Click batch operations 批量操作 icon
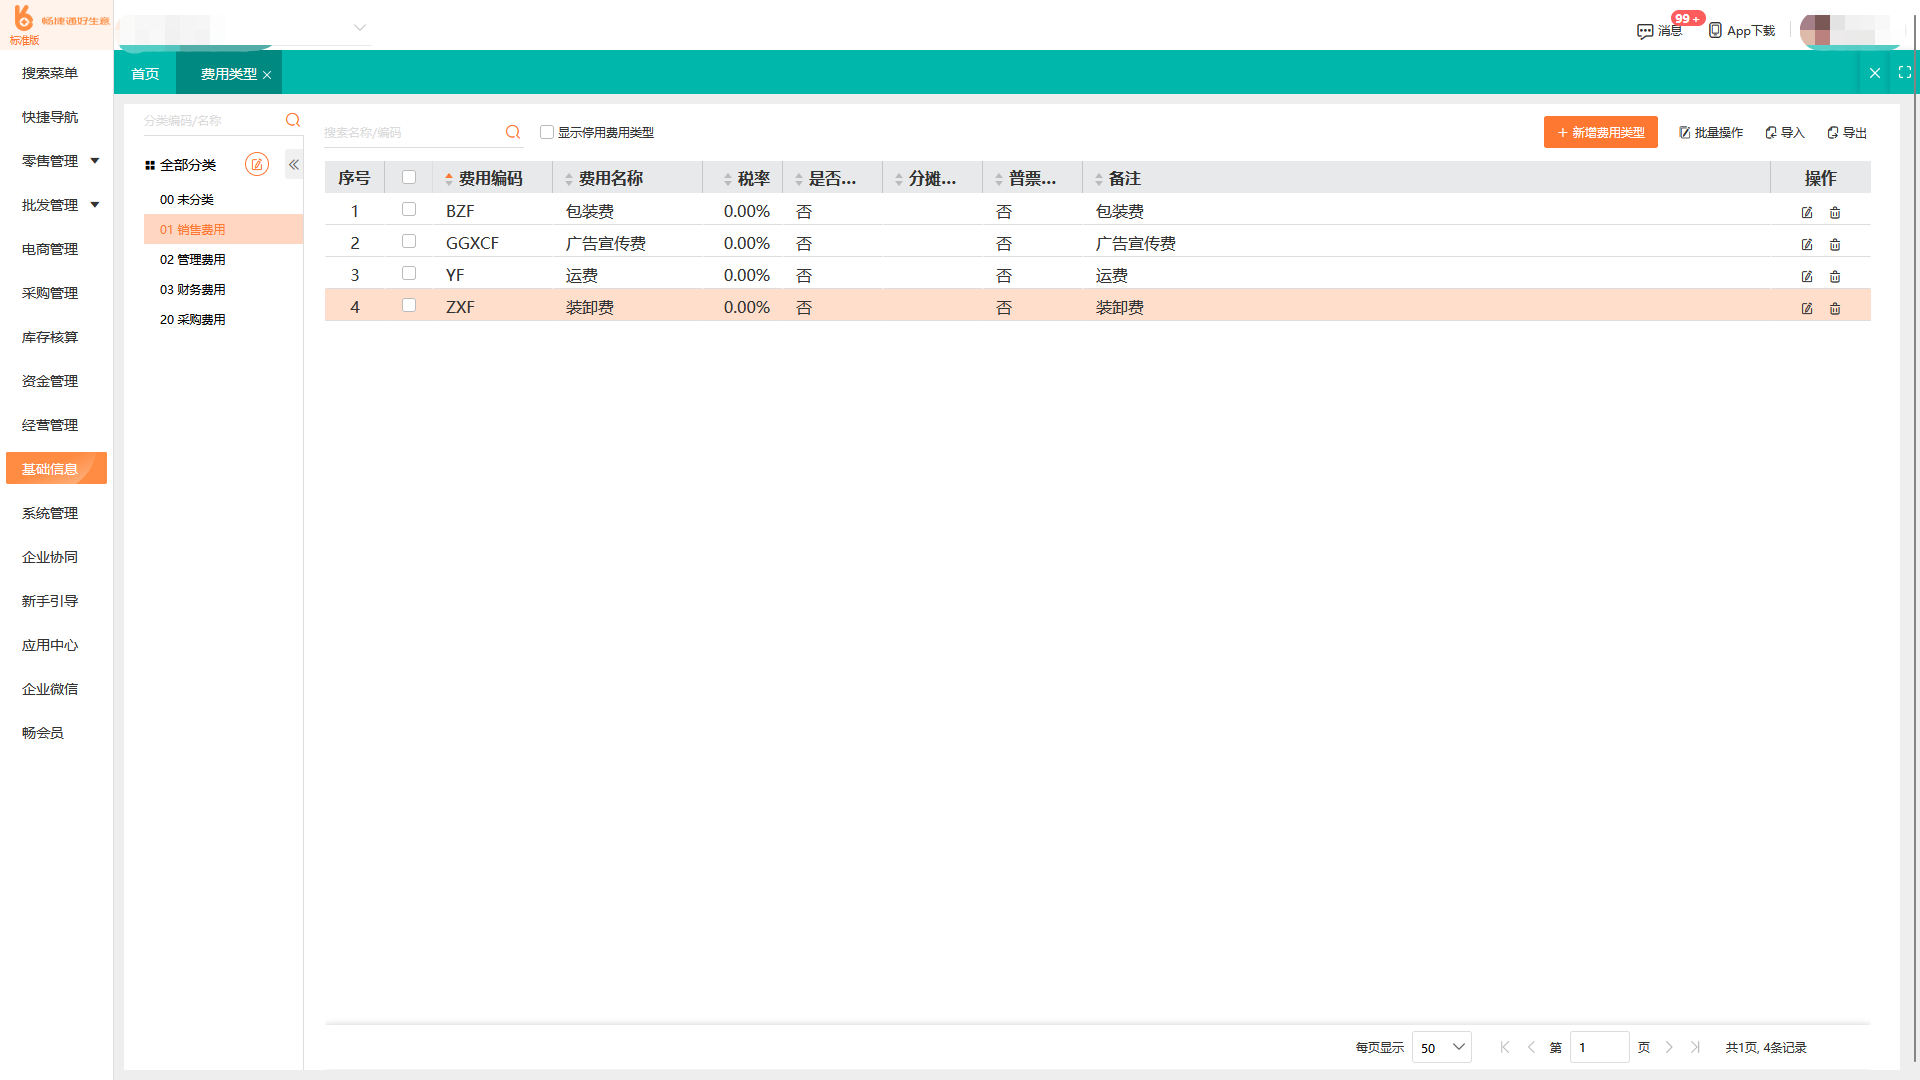 (x=1710, y=131)
